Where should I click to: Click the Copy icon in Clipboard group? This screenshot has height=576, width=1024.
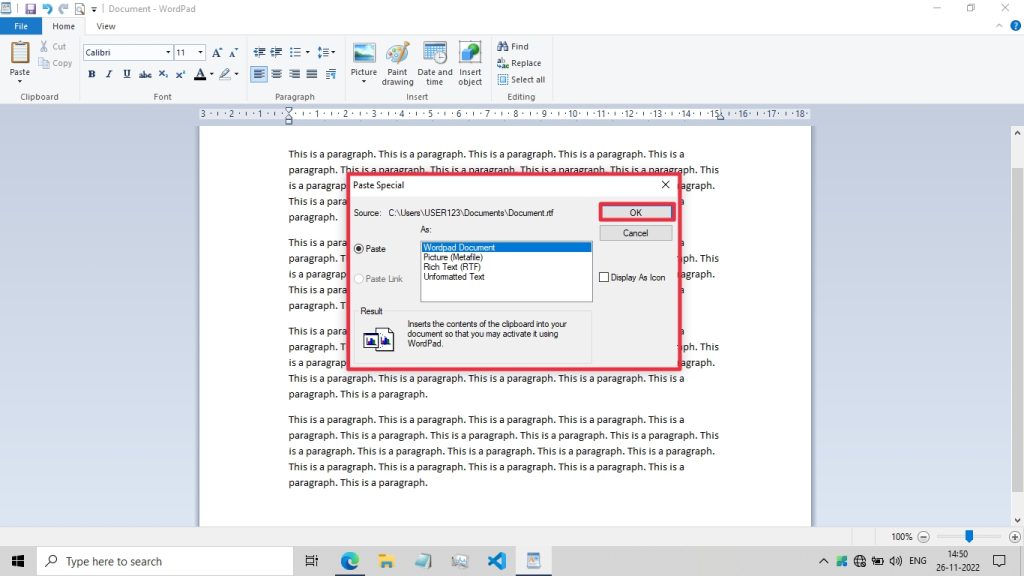pos(44,63)
